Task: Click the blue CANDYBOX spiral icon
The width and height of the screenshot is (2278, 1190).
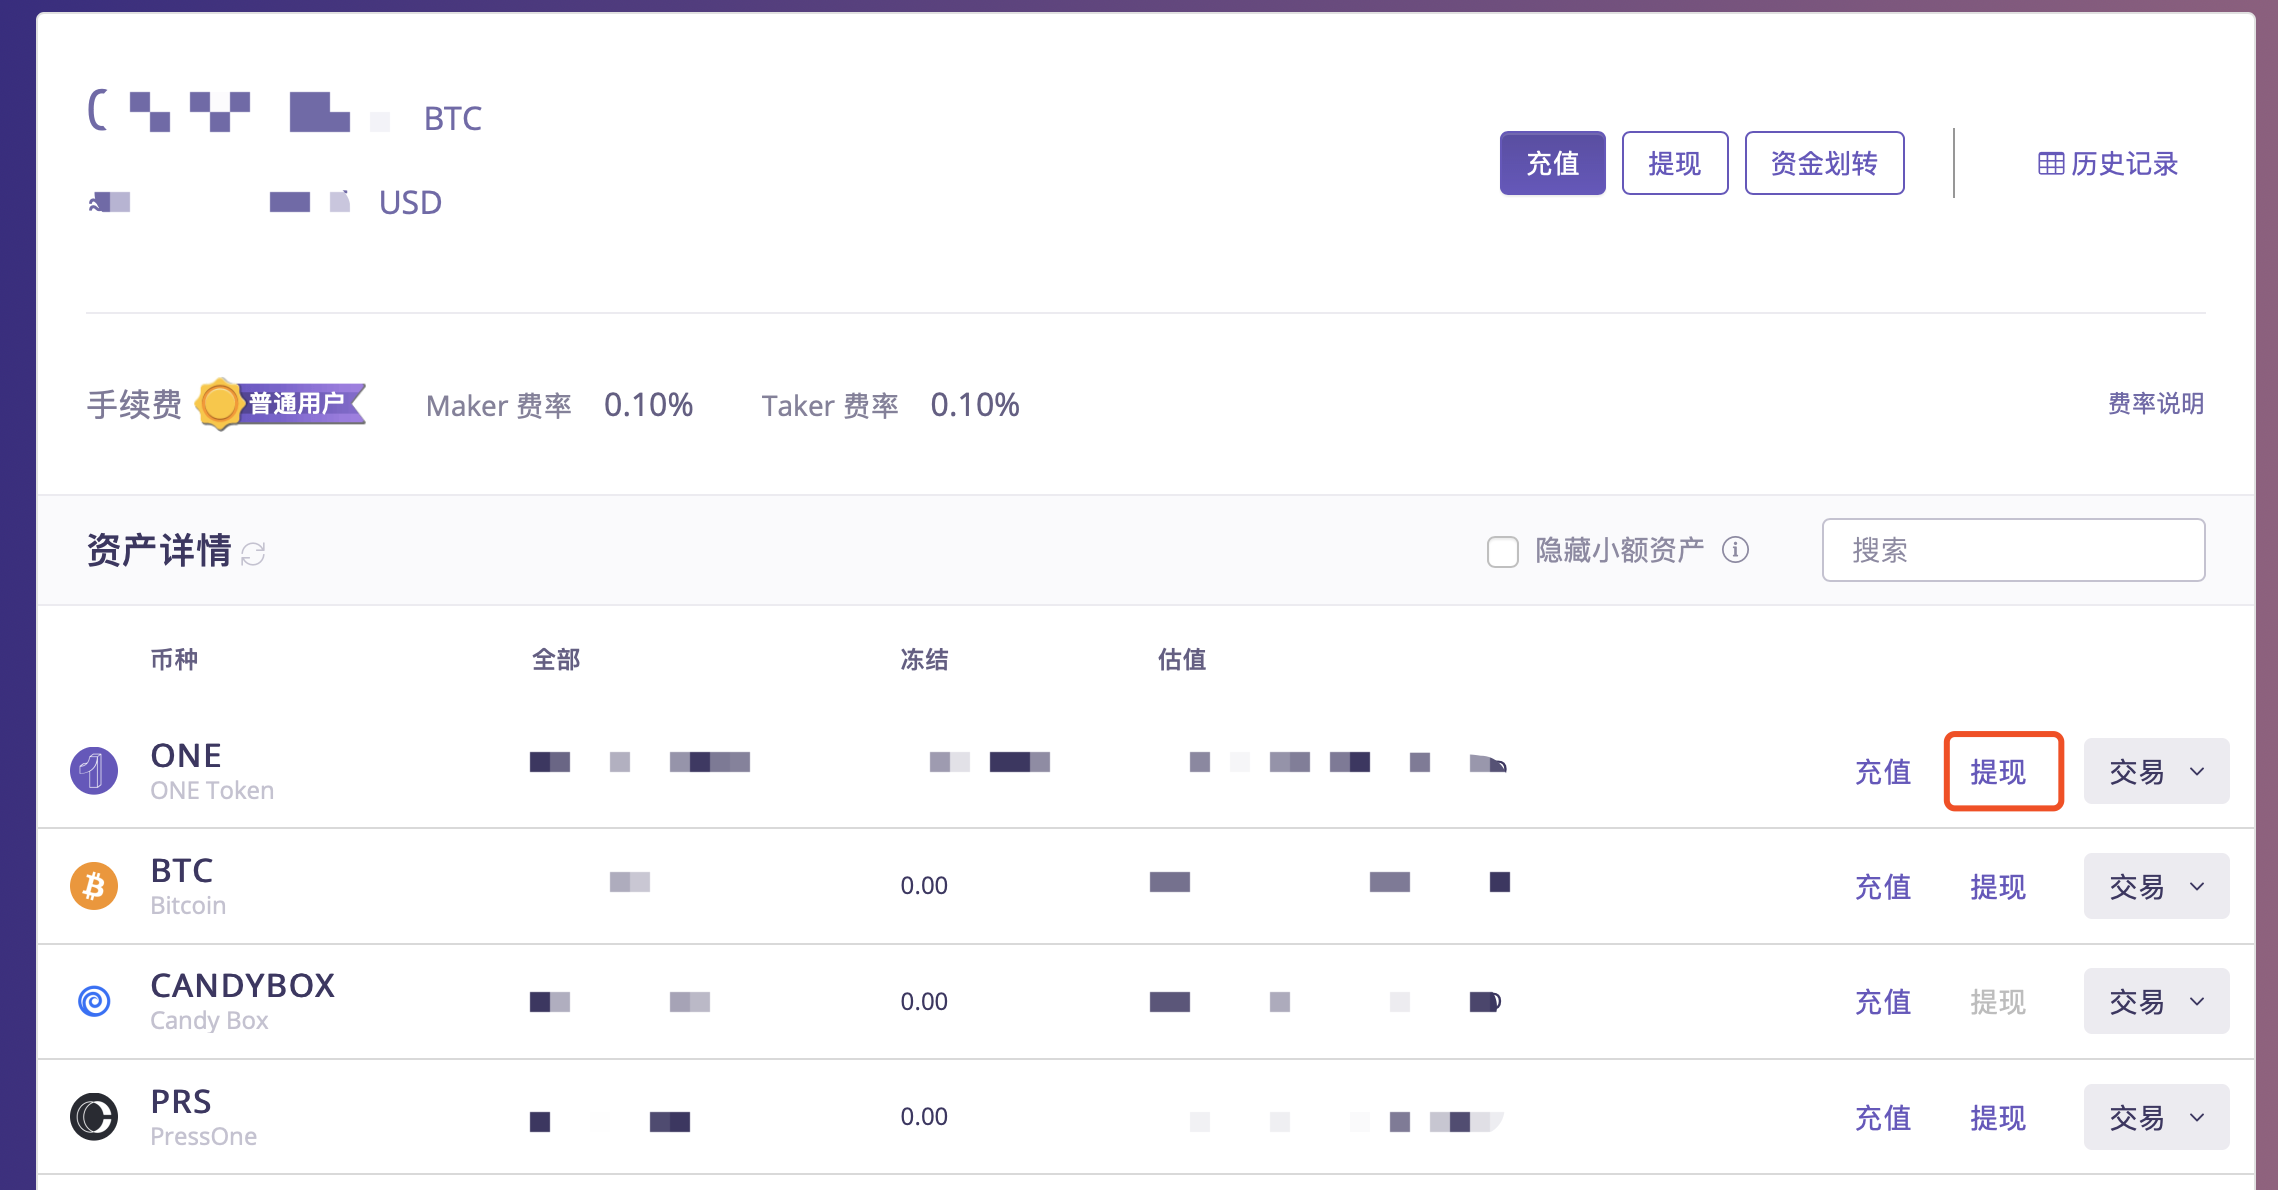Action: (94, 1001)
